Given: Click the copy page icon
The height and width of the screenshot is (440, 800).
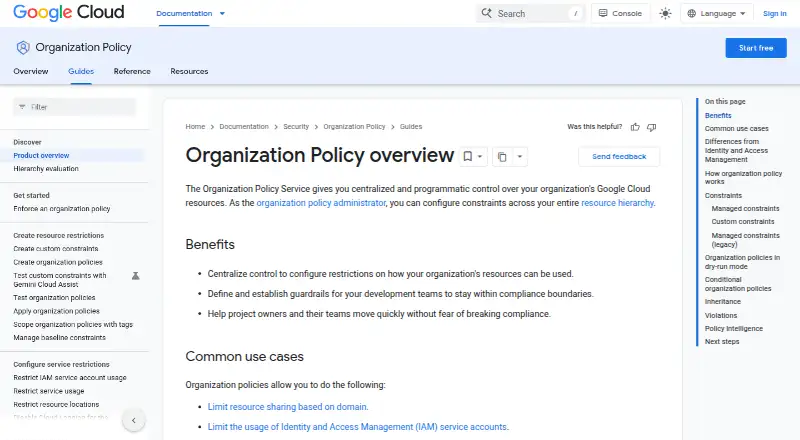Looking at the screenshot, I should [x=502, y=157].
